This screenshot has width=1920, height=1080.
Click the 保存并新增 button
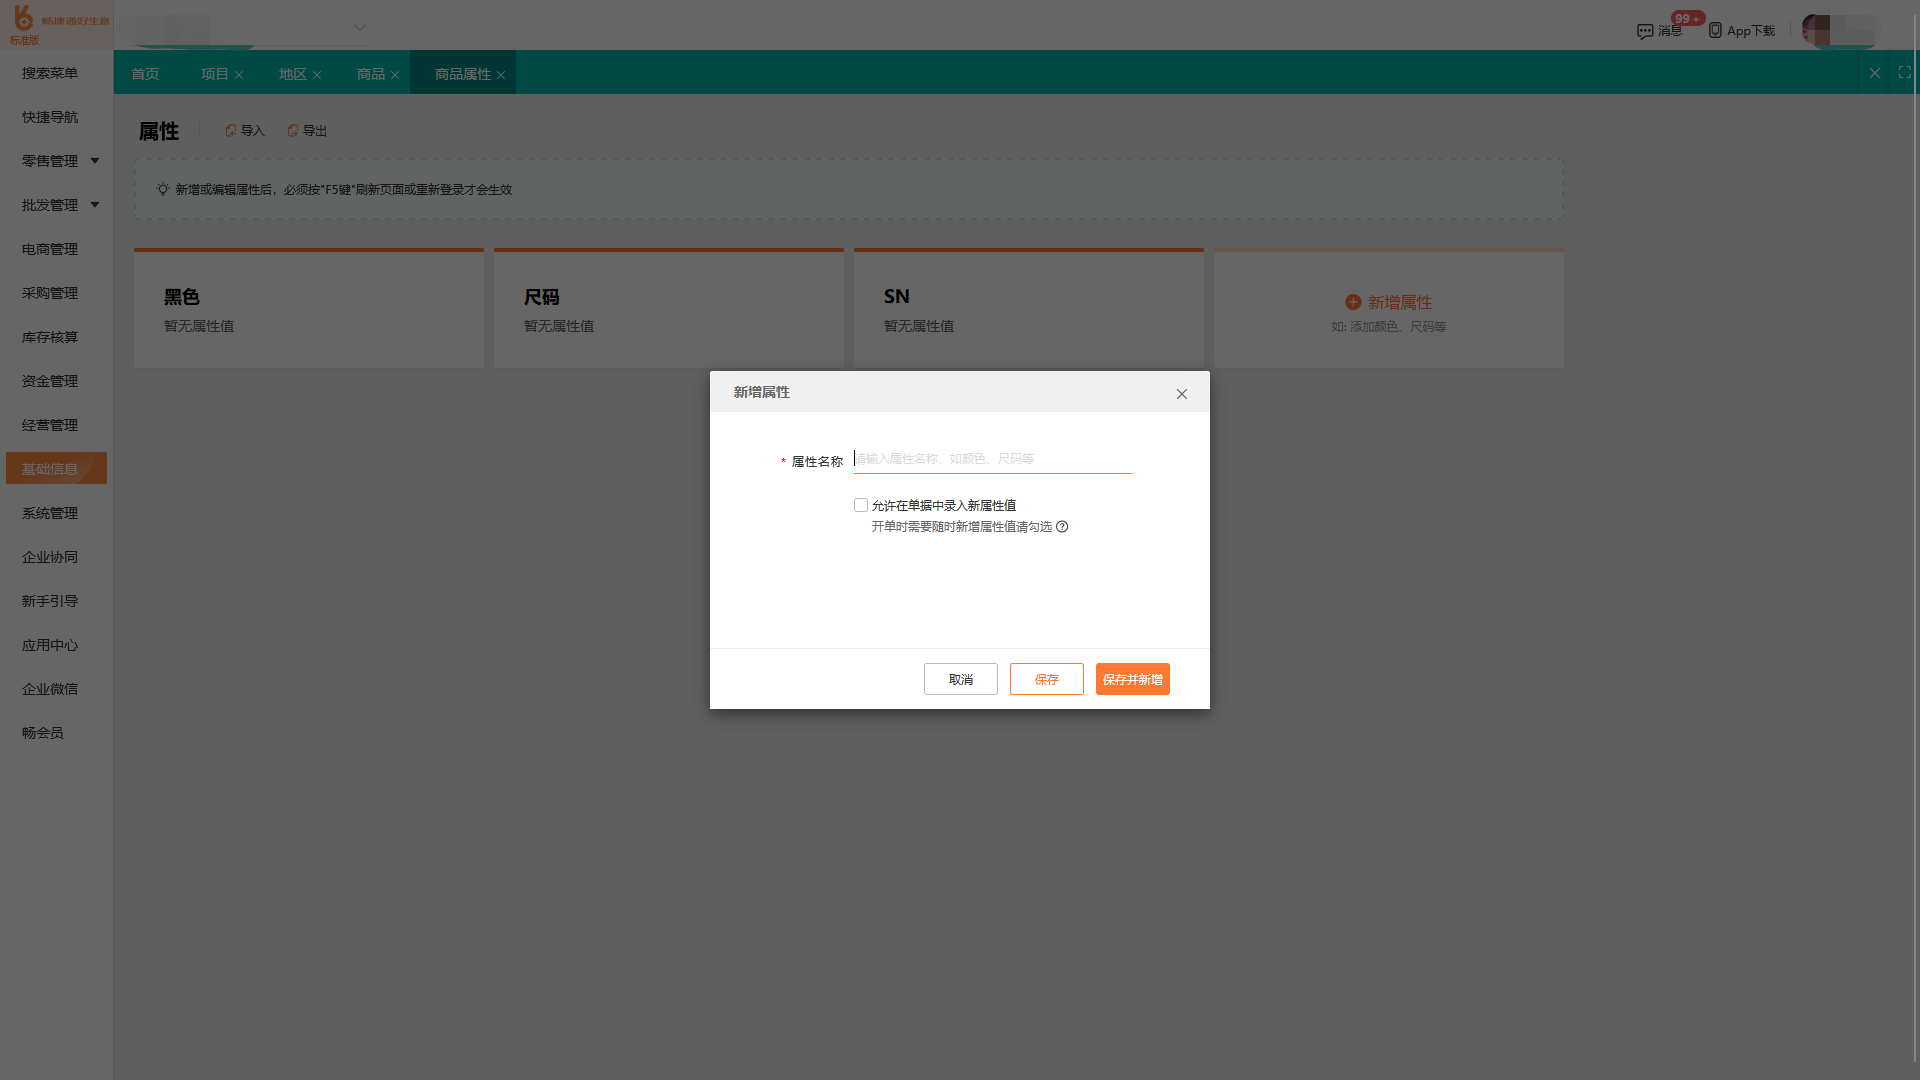(1130, 679)
